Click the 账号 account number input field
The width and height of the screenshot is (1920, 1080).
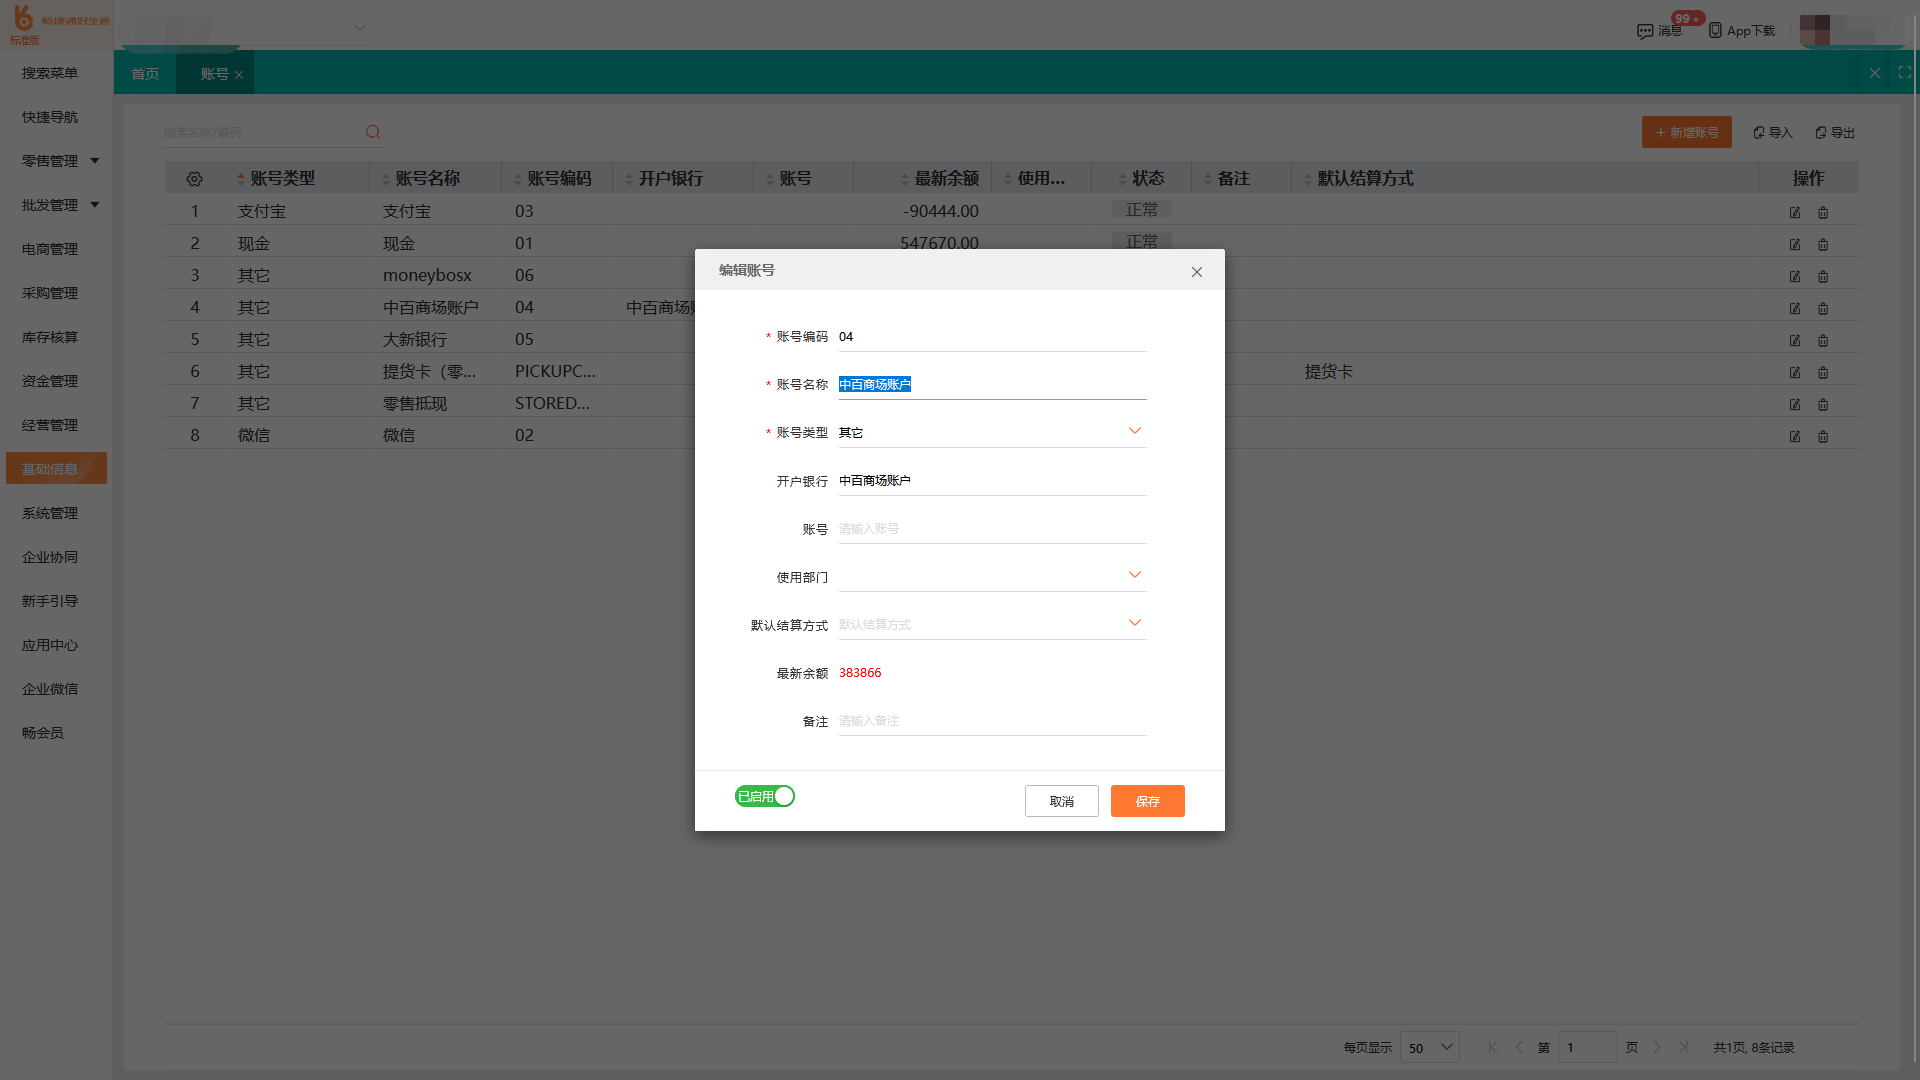pyautogui.click(x=990, y=527)
